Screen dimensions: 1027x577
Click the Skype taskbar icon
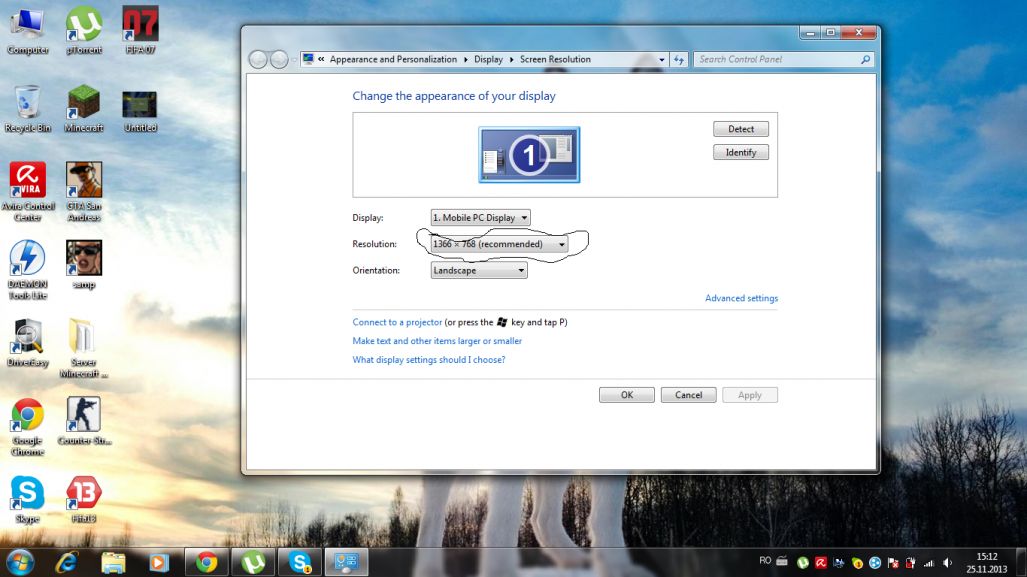pos(298,562)
